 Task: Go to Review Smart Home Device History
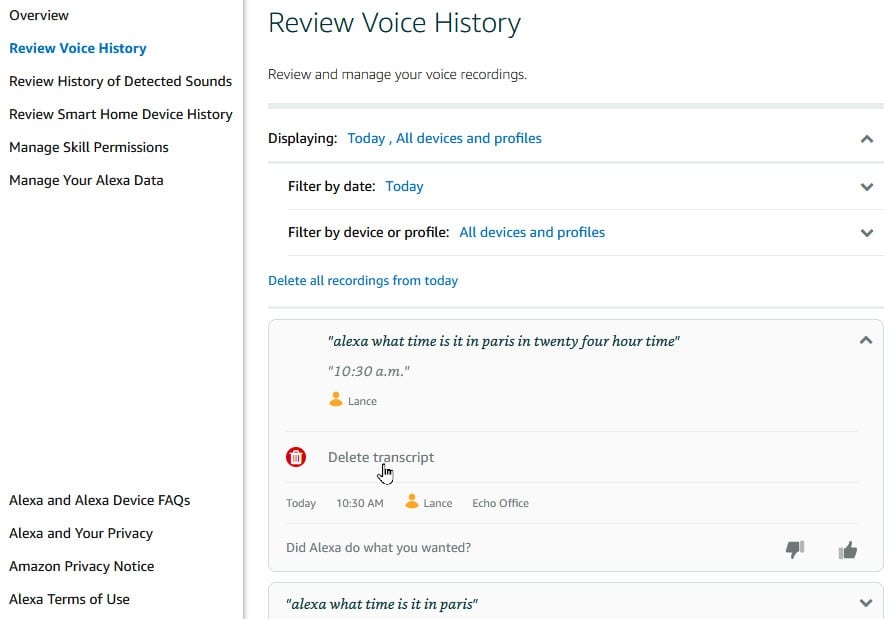(121, 114)
